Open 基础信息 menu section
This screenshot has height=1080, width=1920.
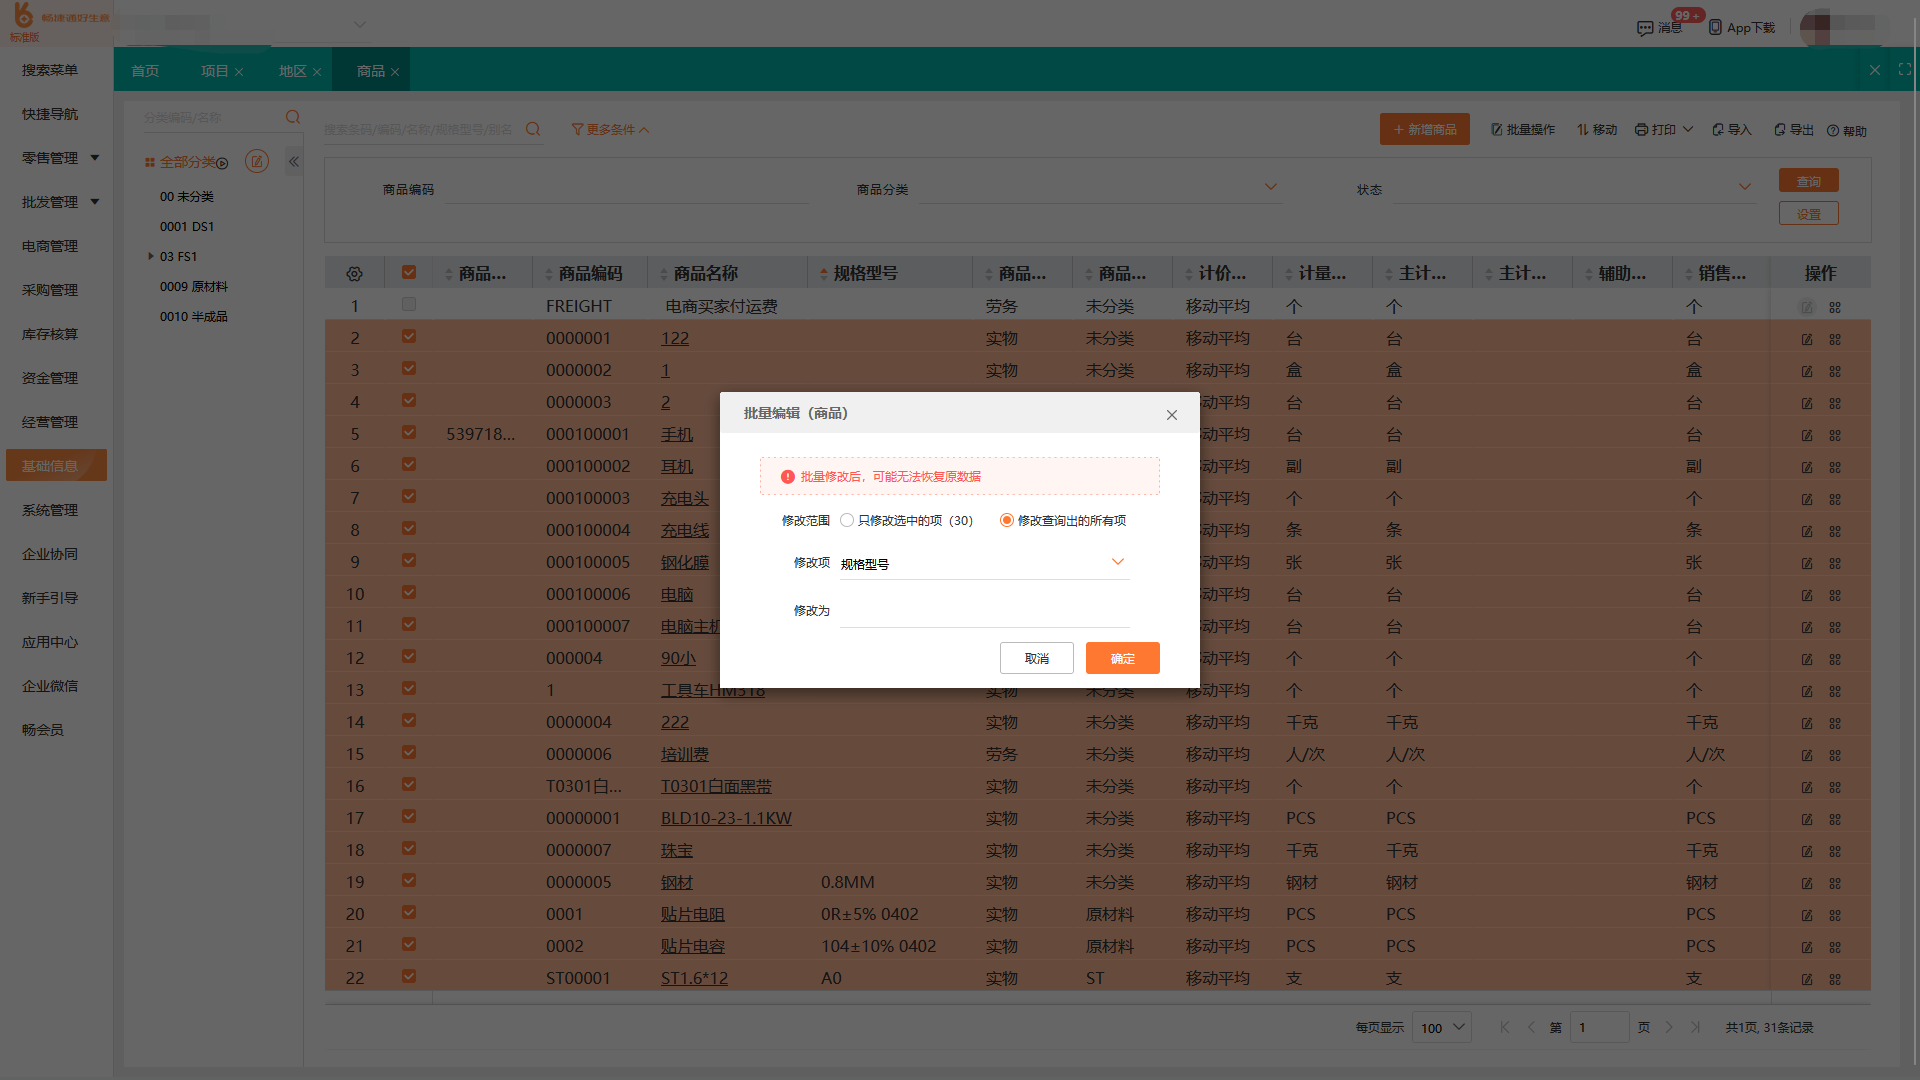[x=53, y=465]
